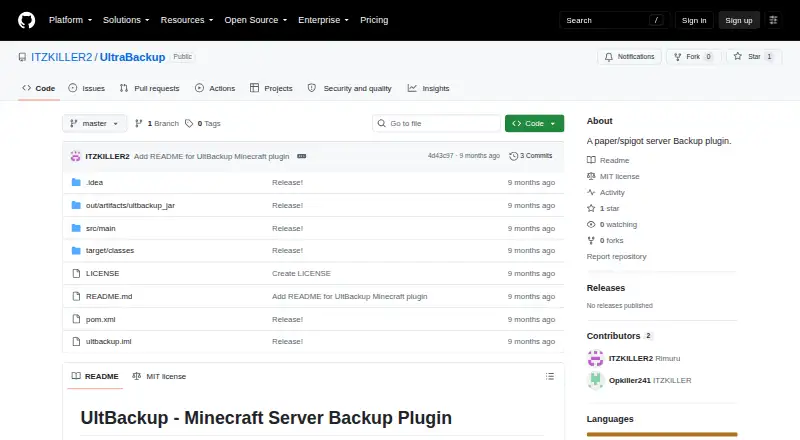Expand the Enterprise menu

click(323, 20)
